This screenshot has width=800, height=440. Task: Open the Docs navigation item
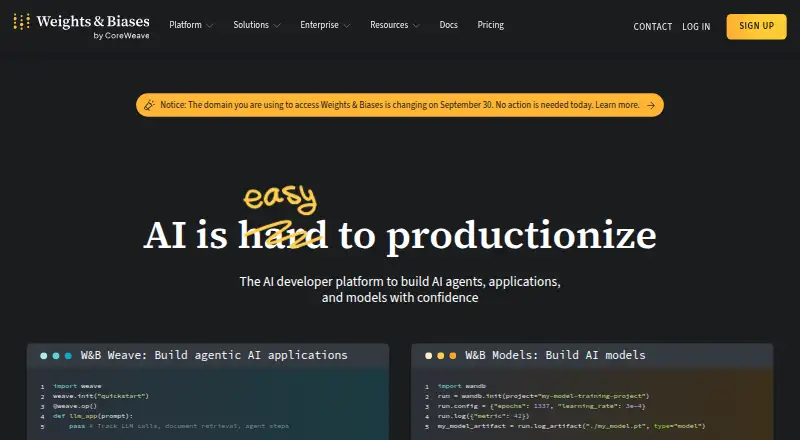[x=448, y=25]
